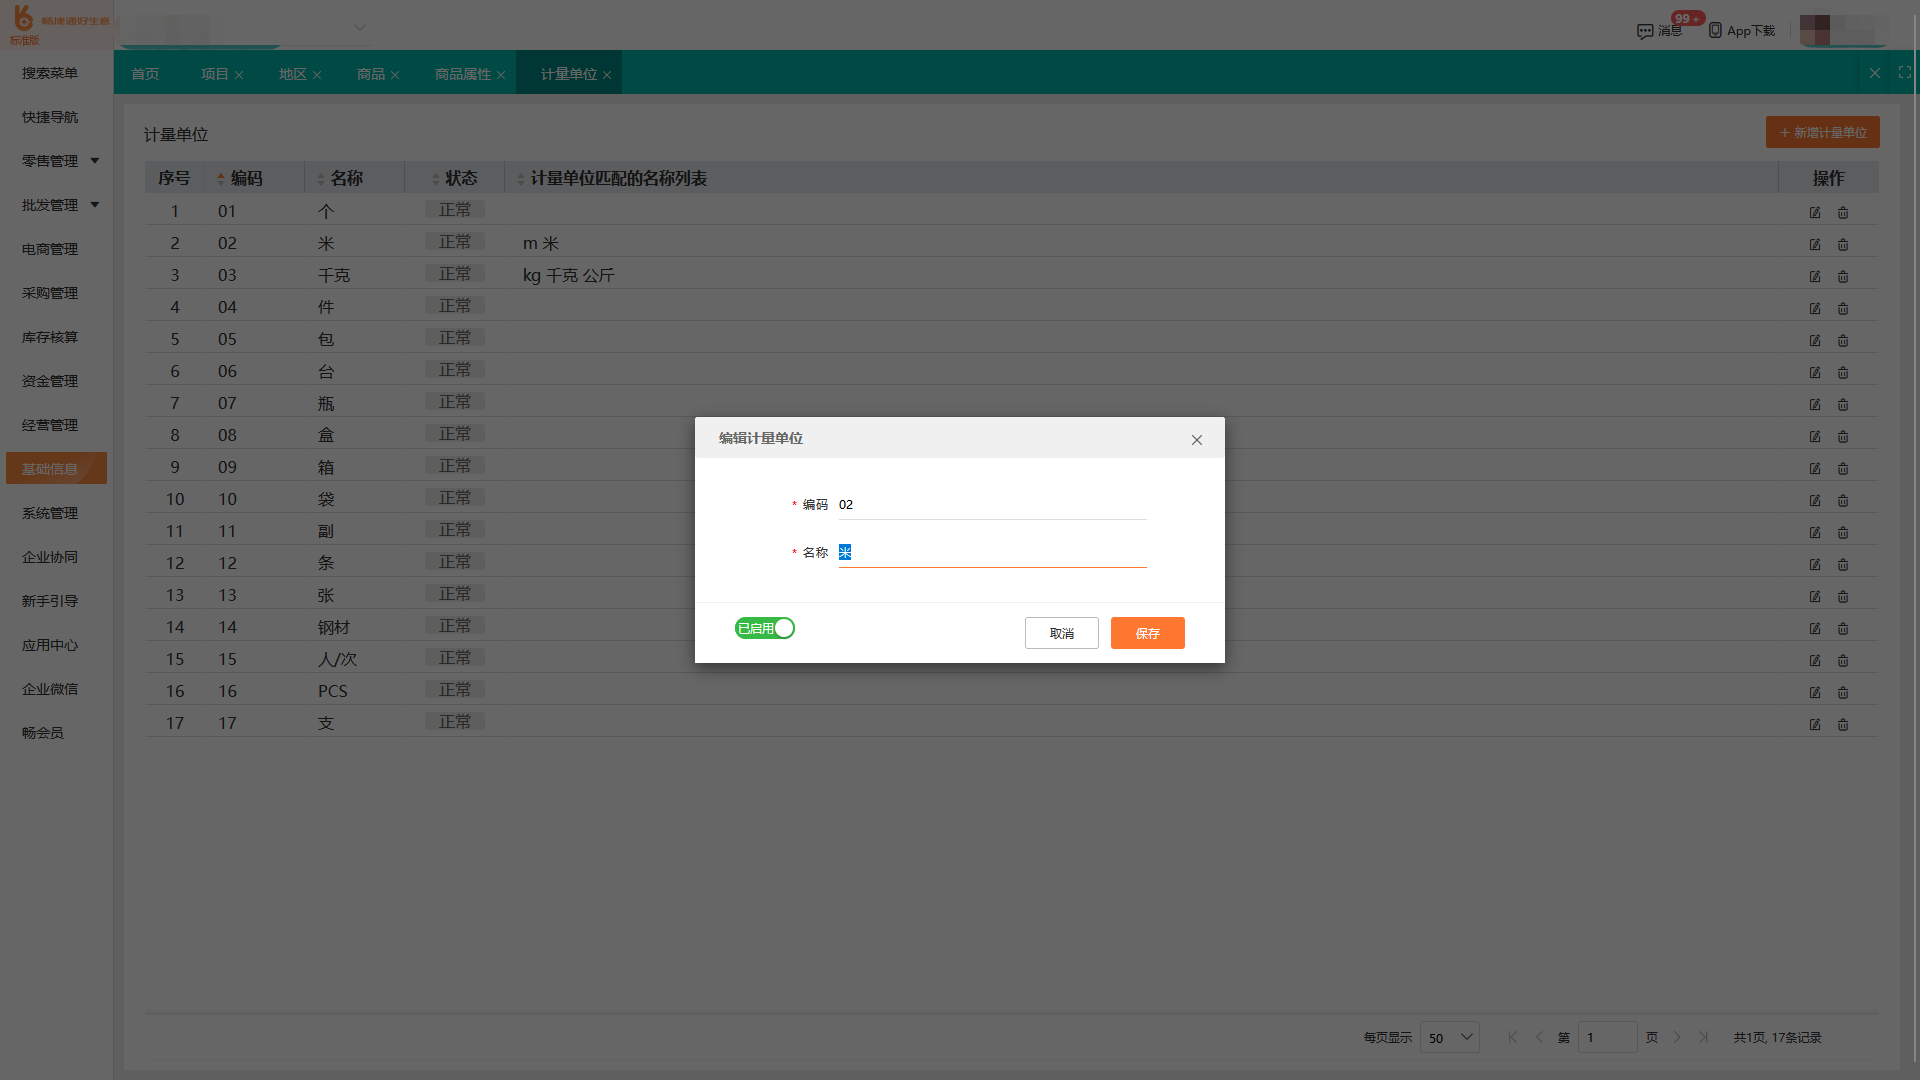Click the edit icon for row 10

(x=1815, y=498)
